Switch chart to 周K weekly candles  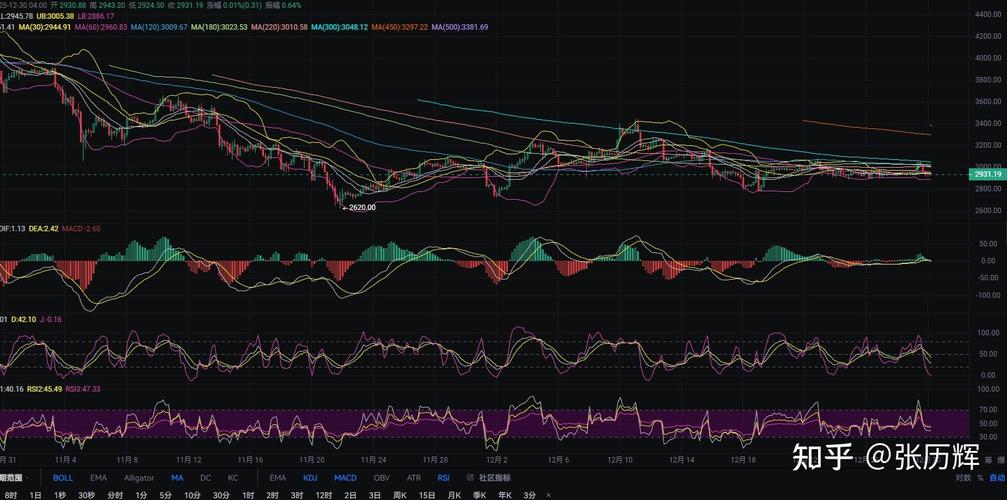tap(400, 495)
